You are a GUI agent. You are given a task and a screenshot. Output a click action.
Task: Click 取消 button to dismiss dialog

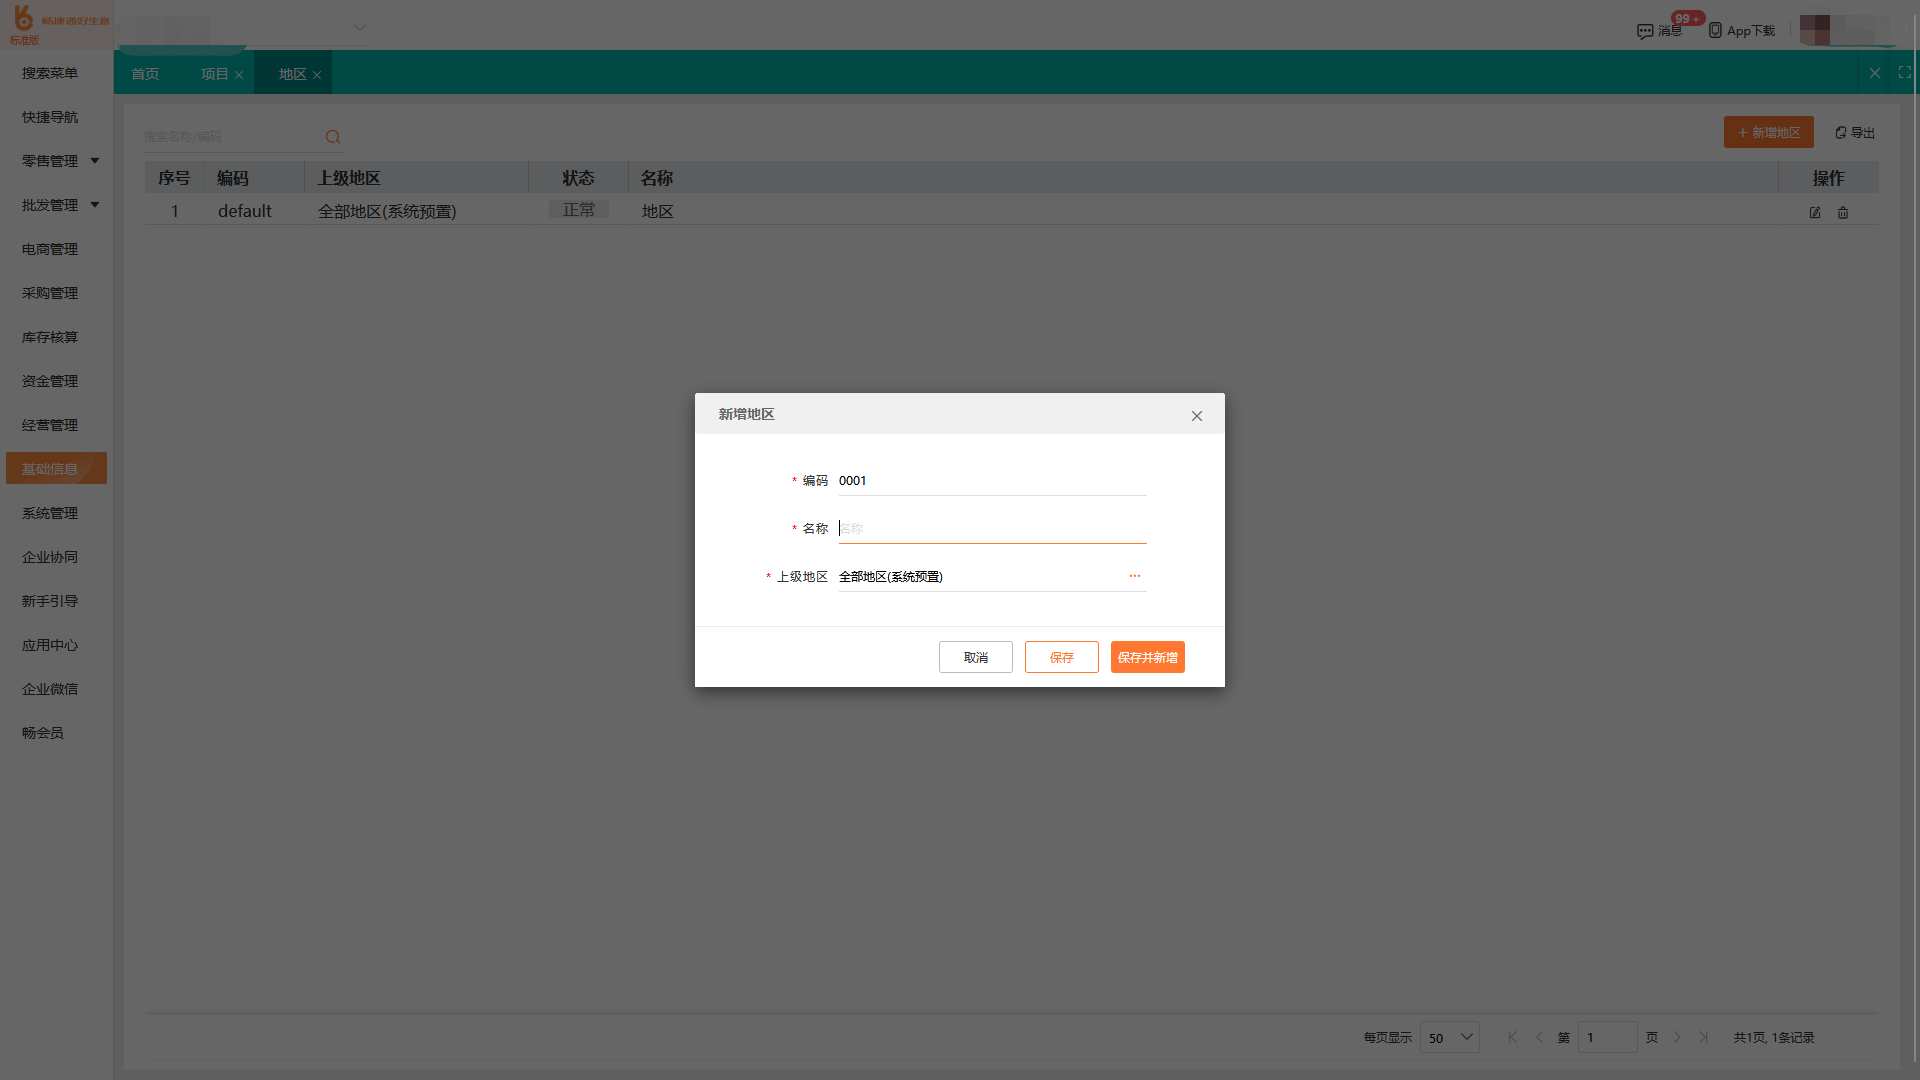(976, 657)
